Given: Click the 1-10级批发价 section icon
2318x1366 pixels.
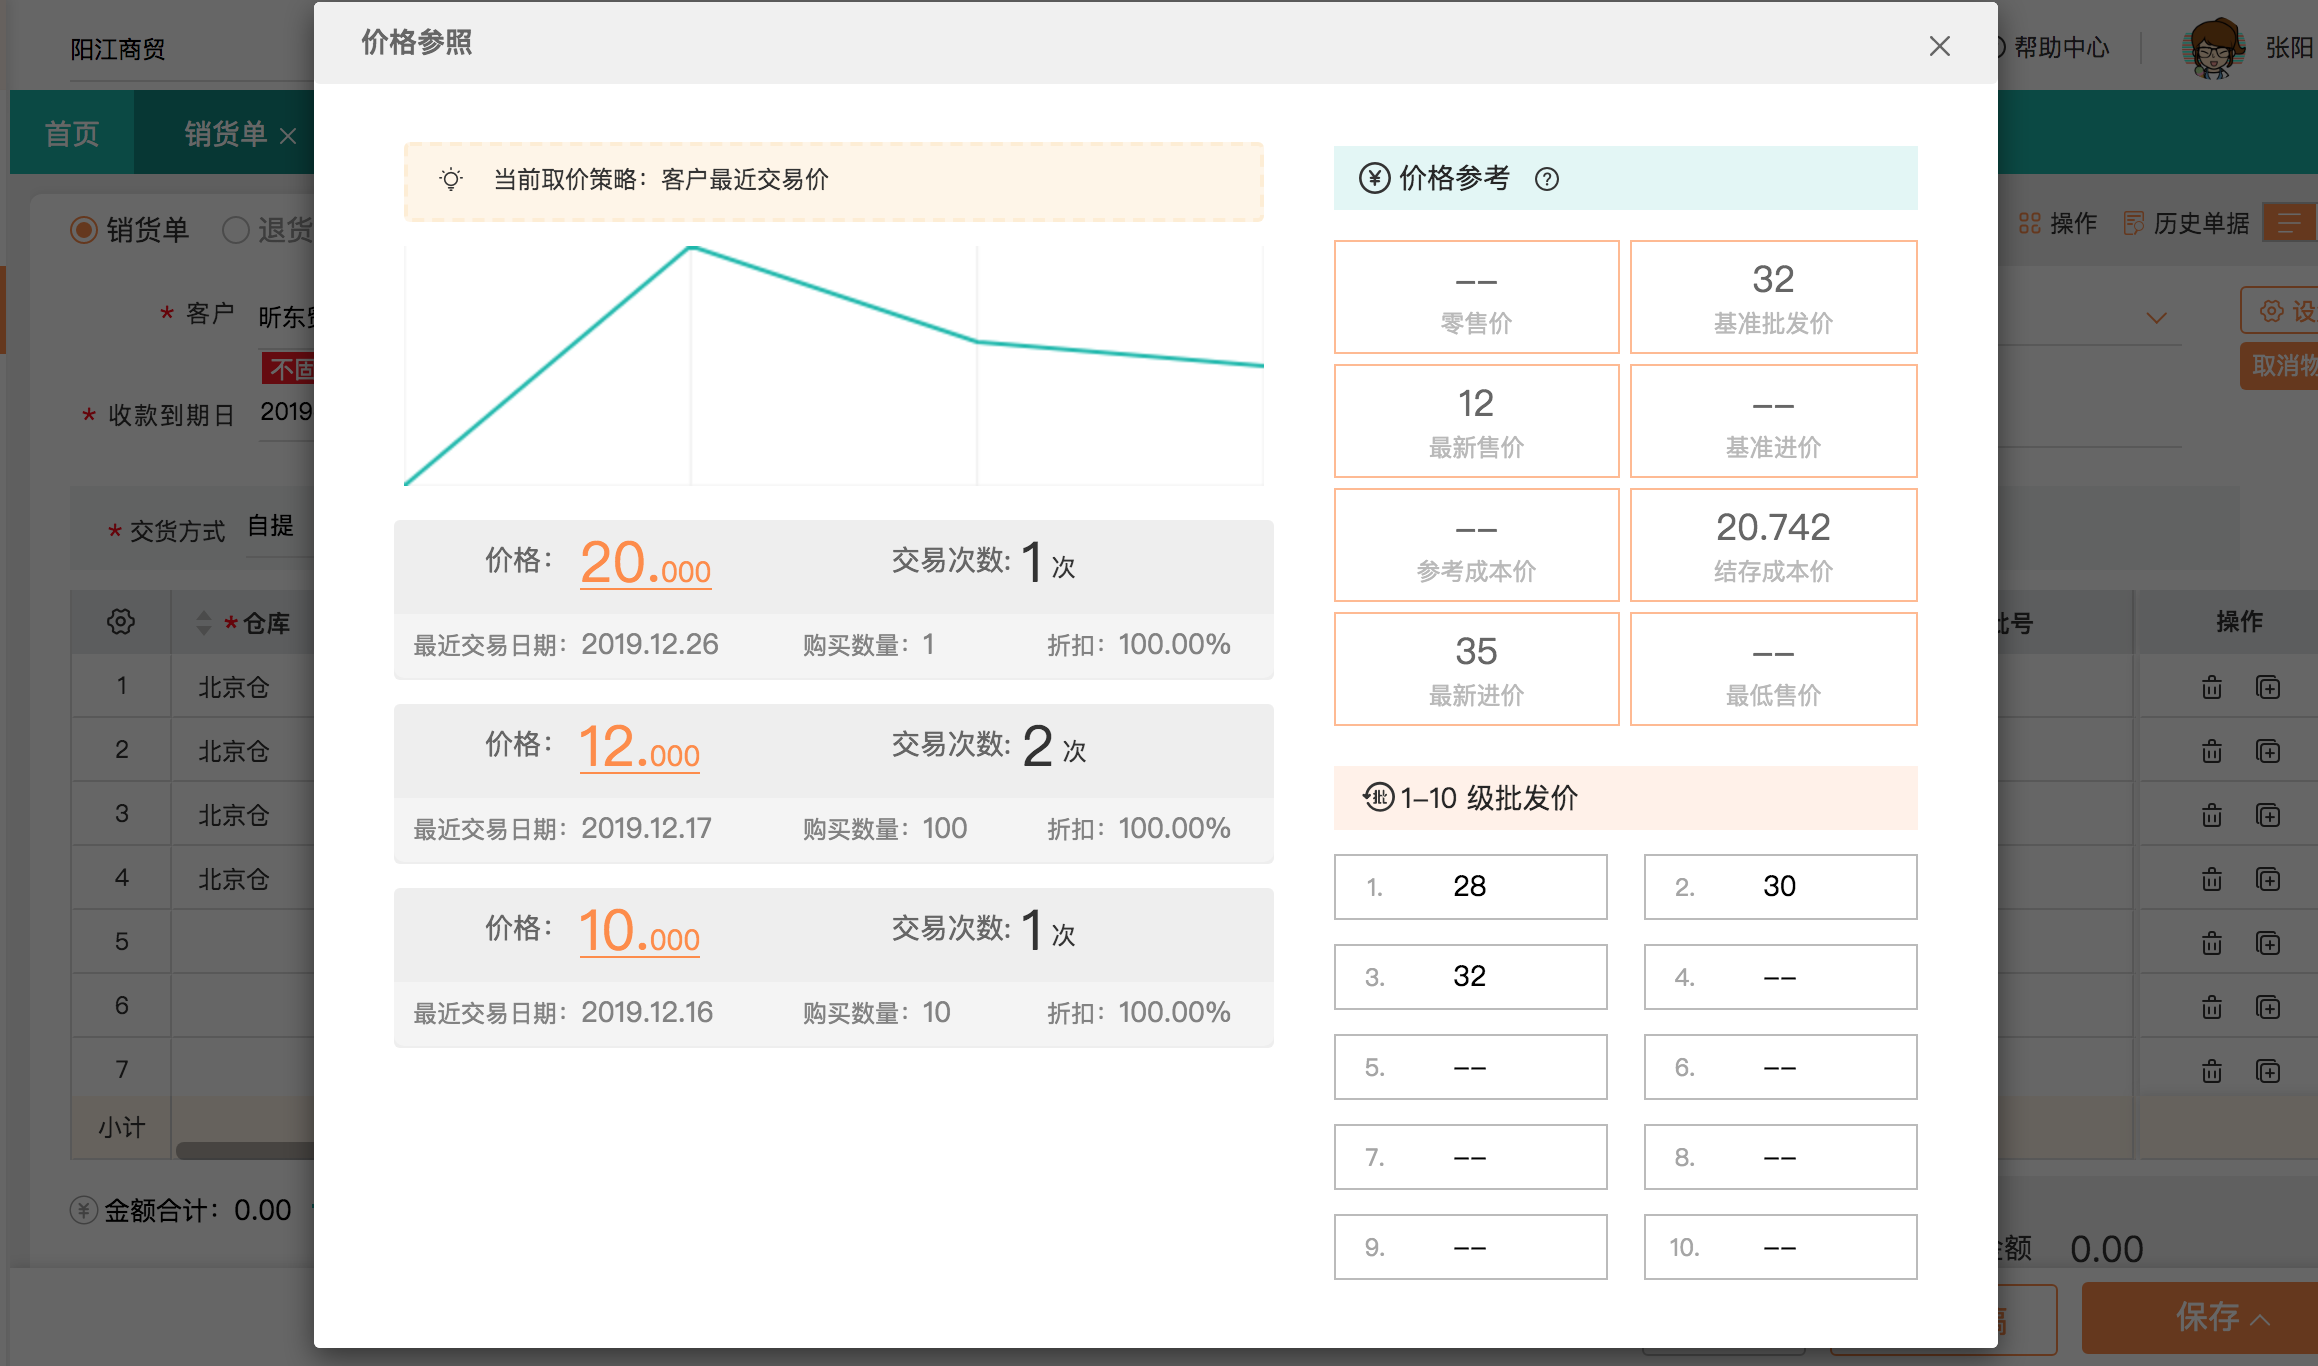Looking at the screenshot, I should coord(1374,795).
